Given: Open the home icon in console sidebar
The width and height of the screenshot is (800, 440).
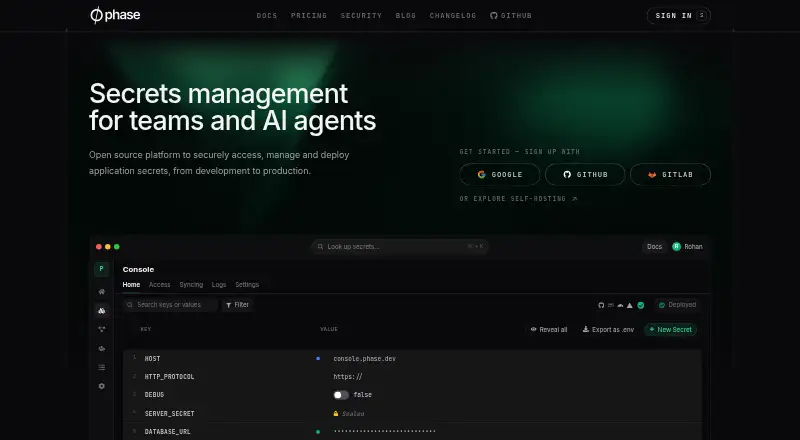Looking at the screenshot, I should (x=102, y=291).
